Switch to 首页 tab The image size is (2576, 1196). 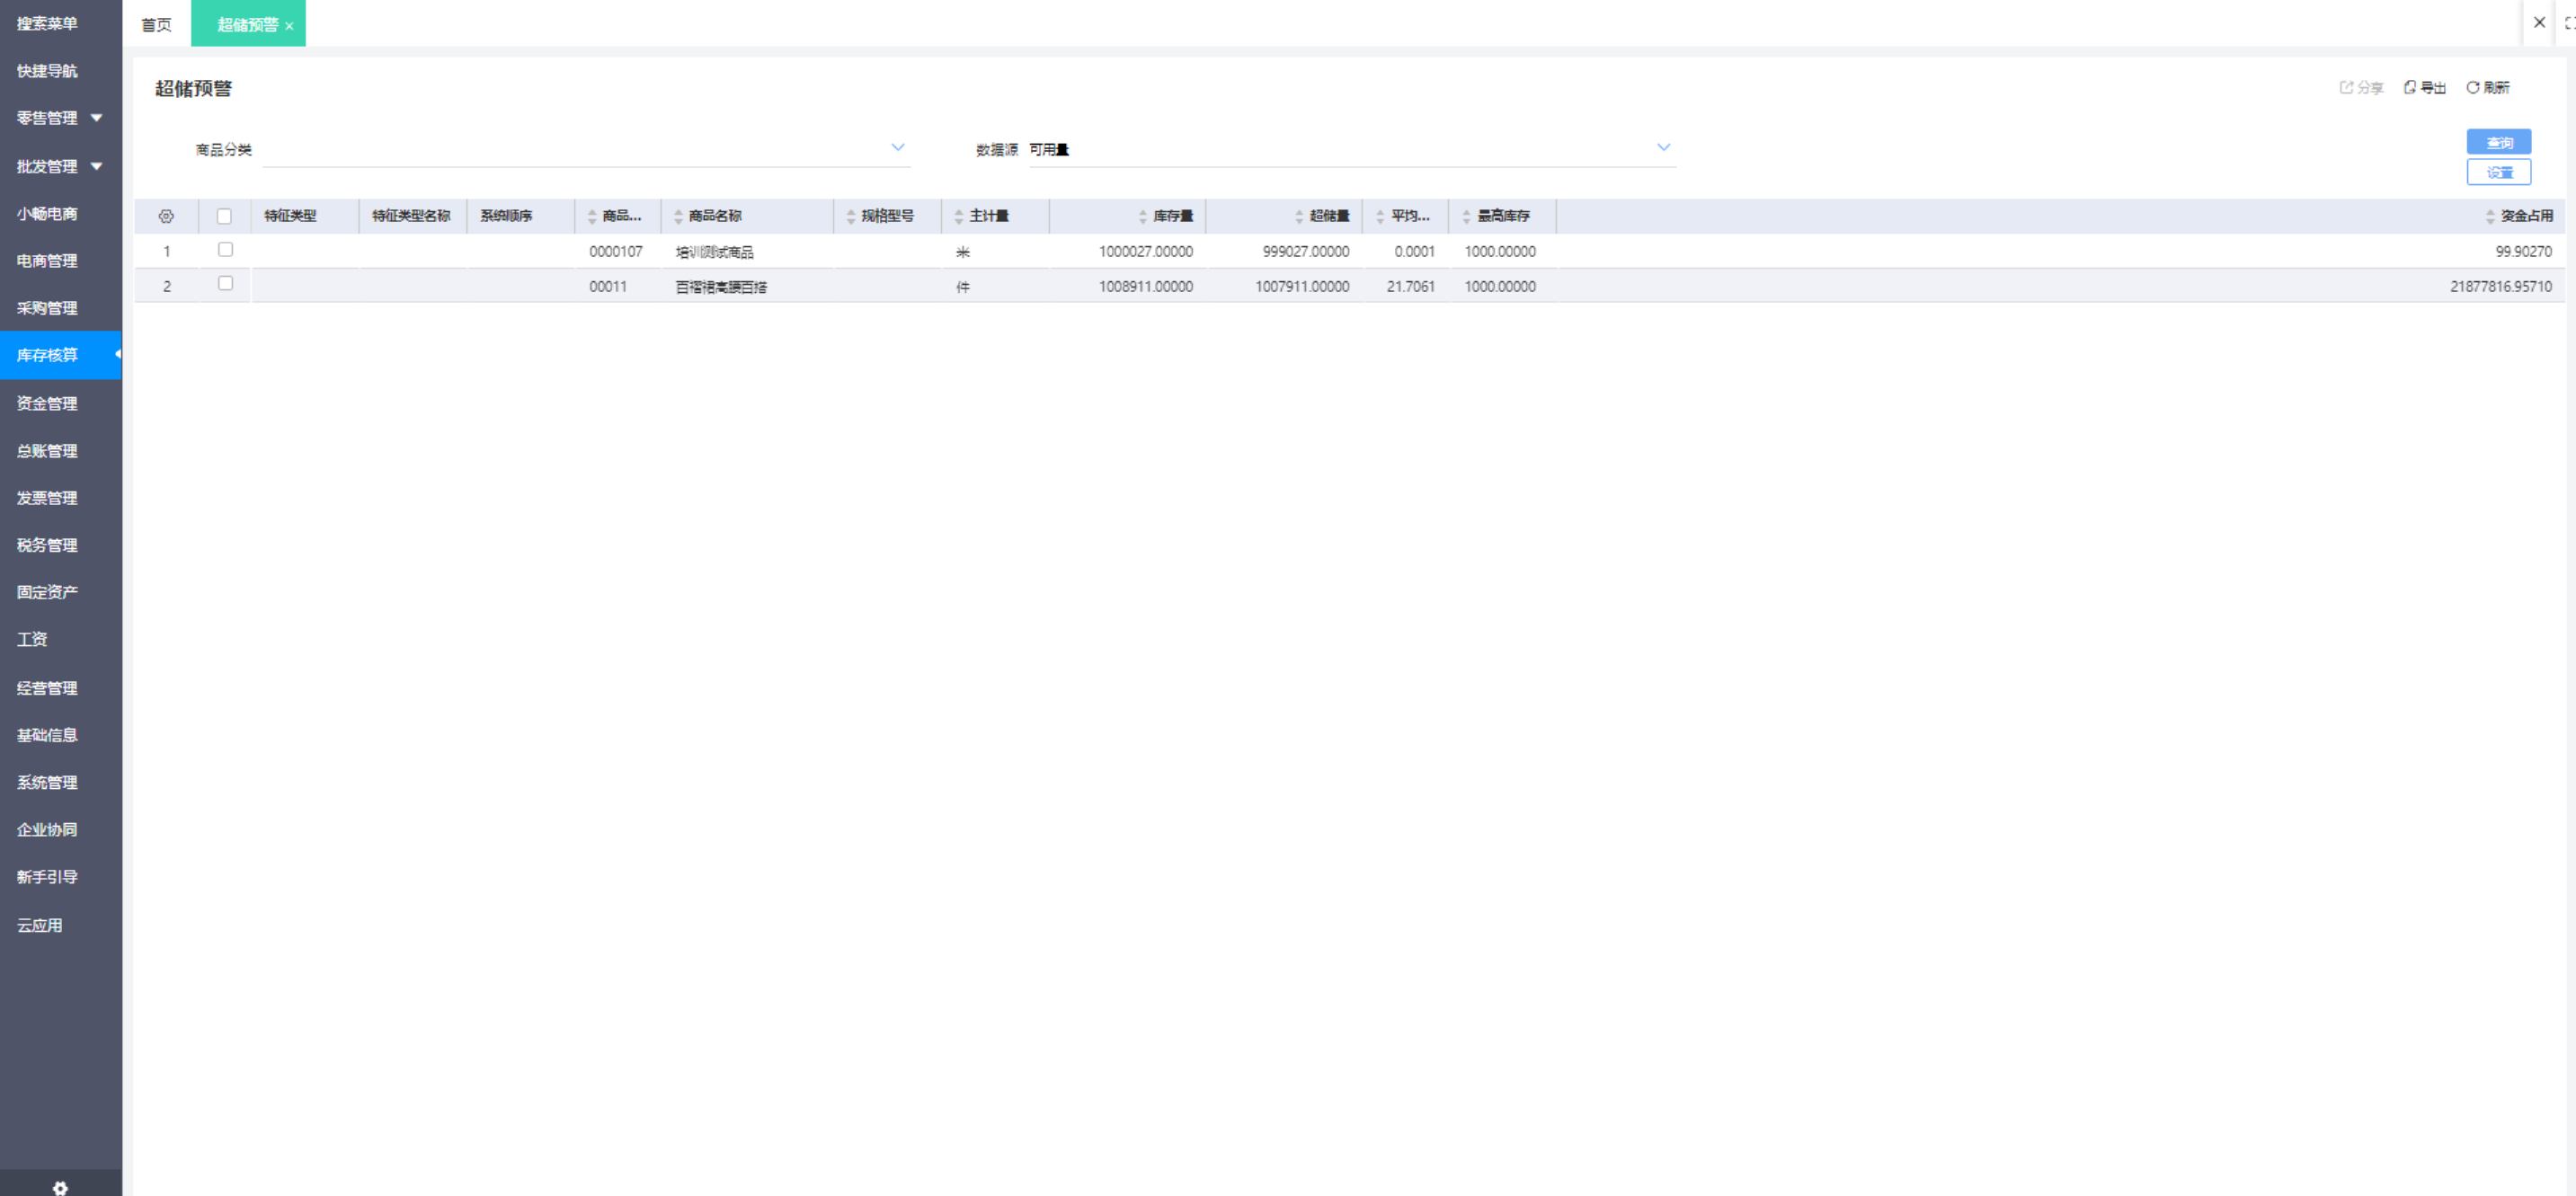(159, 23)
